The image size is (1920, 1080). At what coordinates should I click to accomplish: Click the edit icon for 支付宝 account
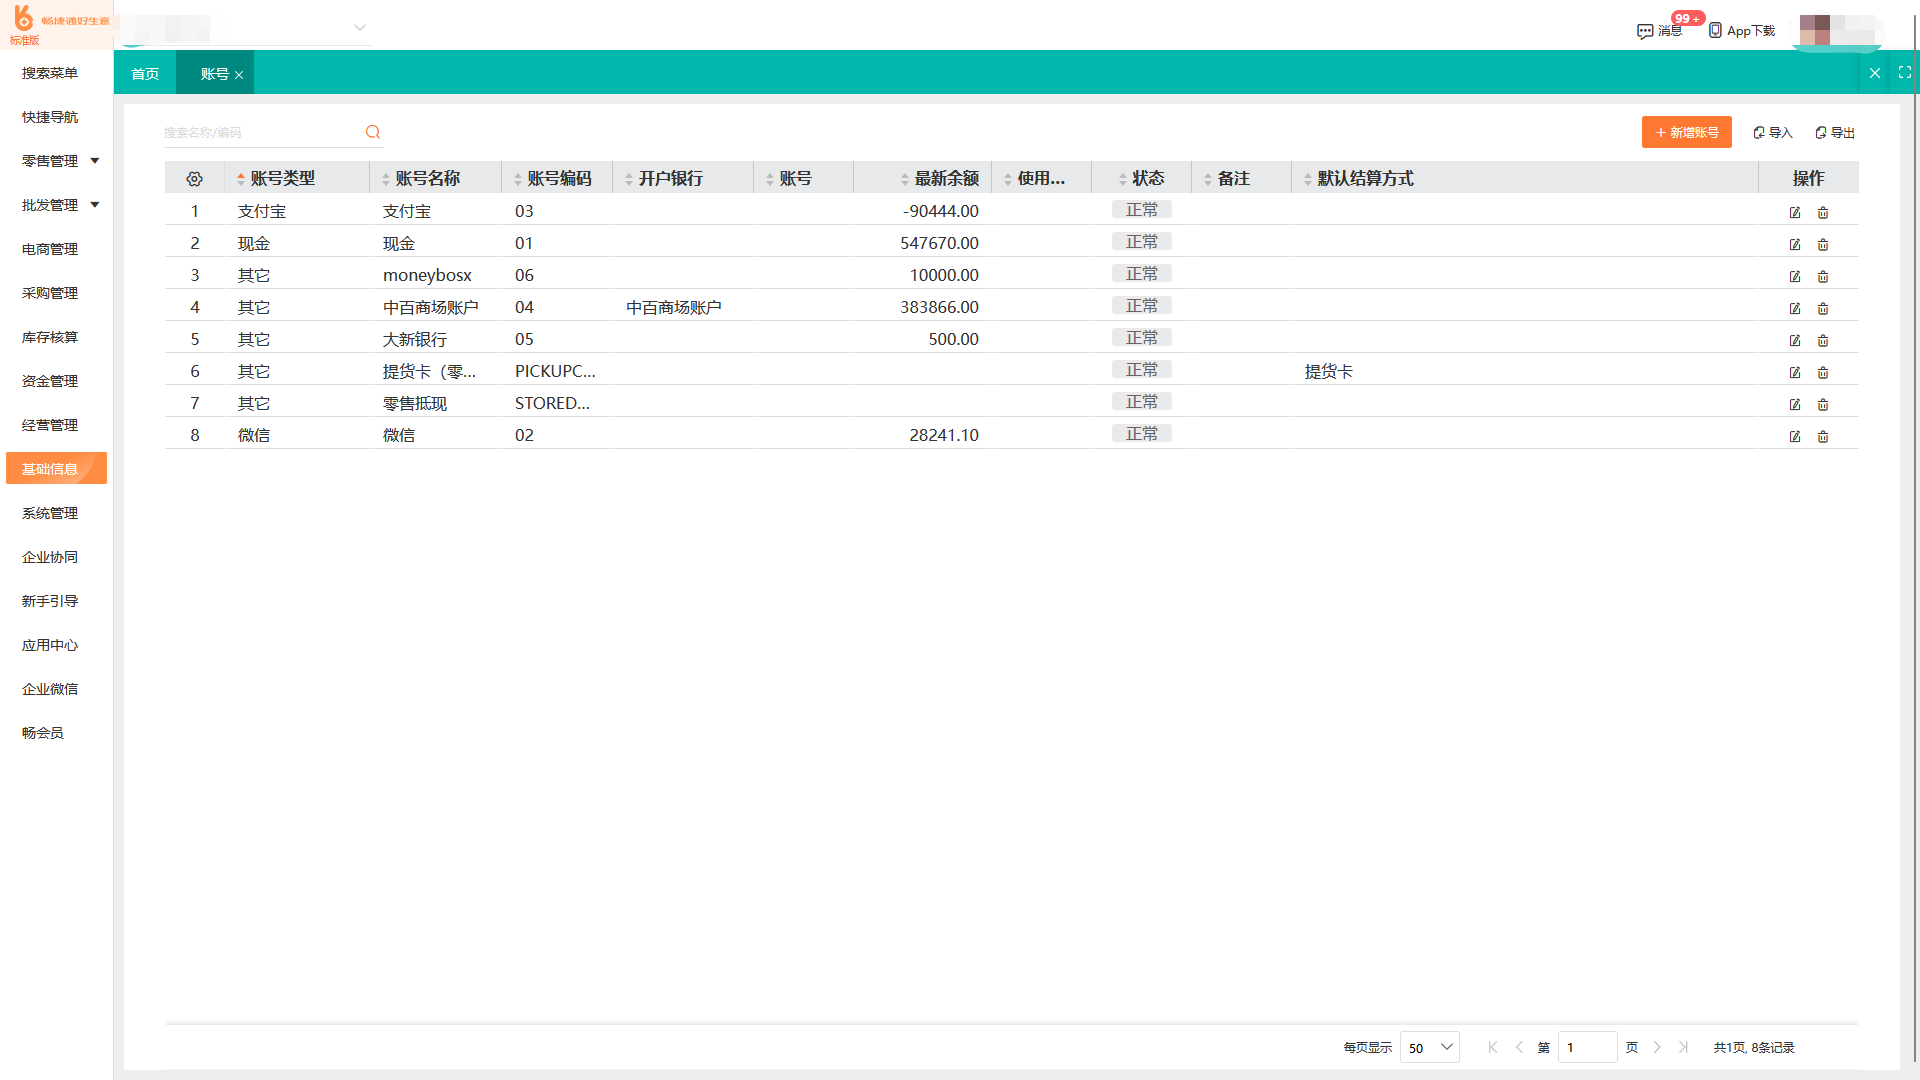point(1795,211)
